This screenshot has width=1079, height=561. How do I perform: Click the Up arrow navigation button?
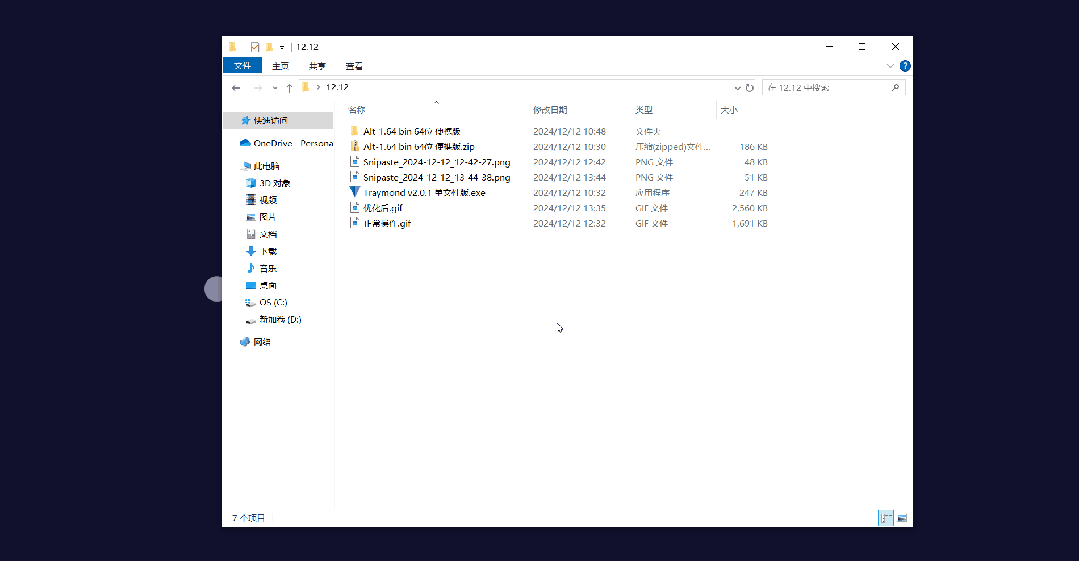click(290, 88)
